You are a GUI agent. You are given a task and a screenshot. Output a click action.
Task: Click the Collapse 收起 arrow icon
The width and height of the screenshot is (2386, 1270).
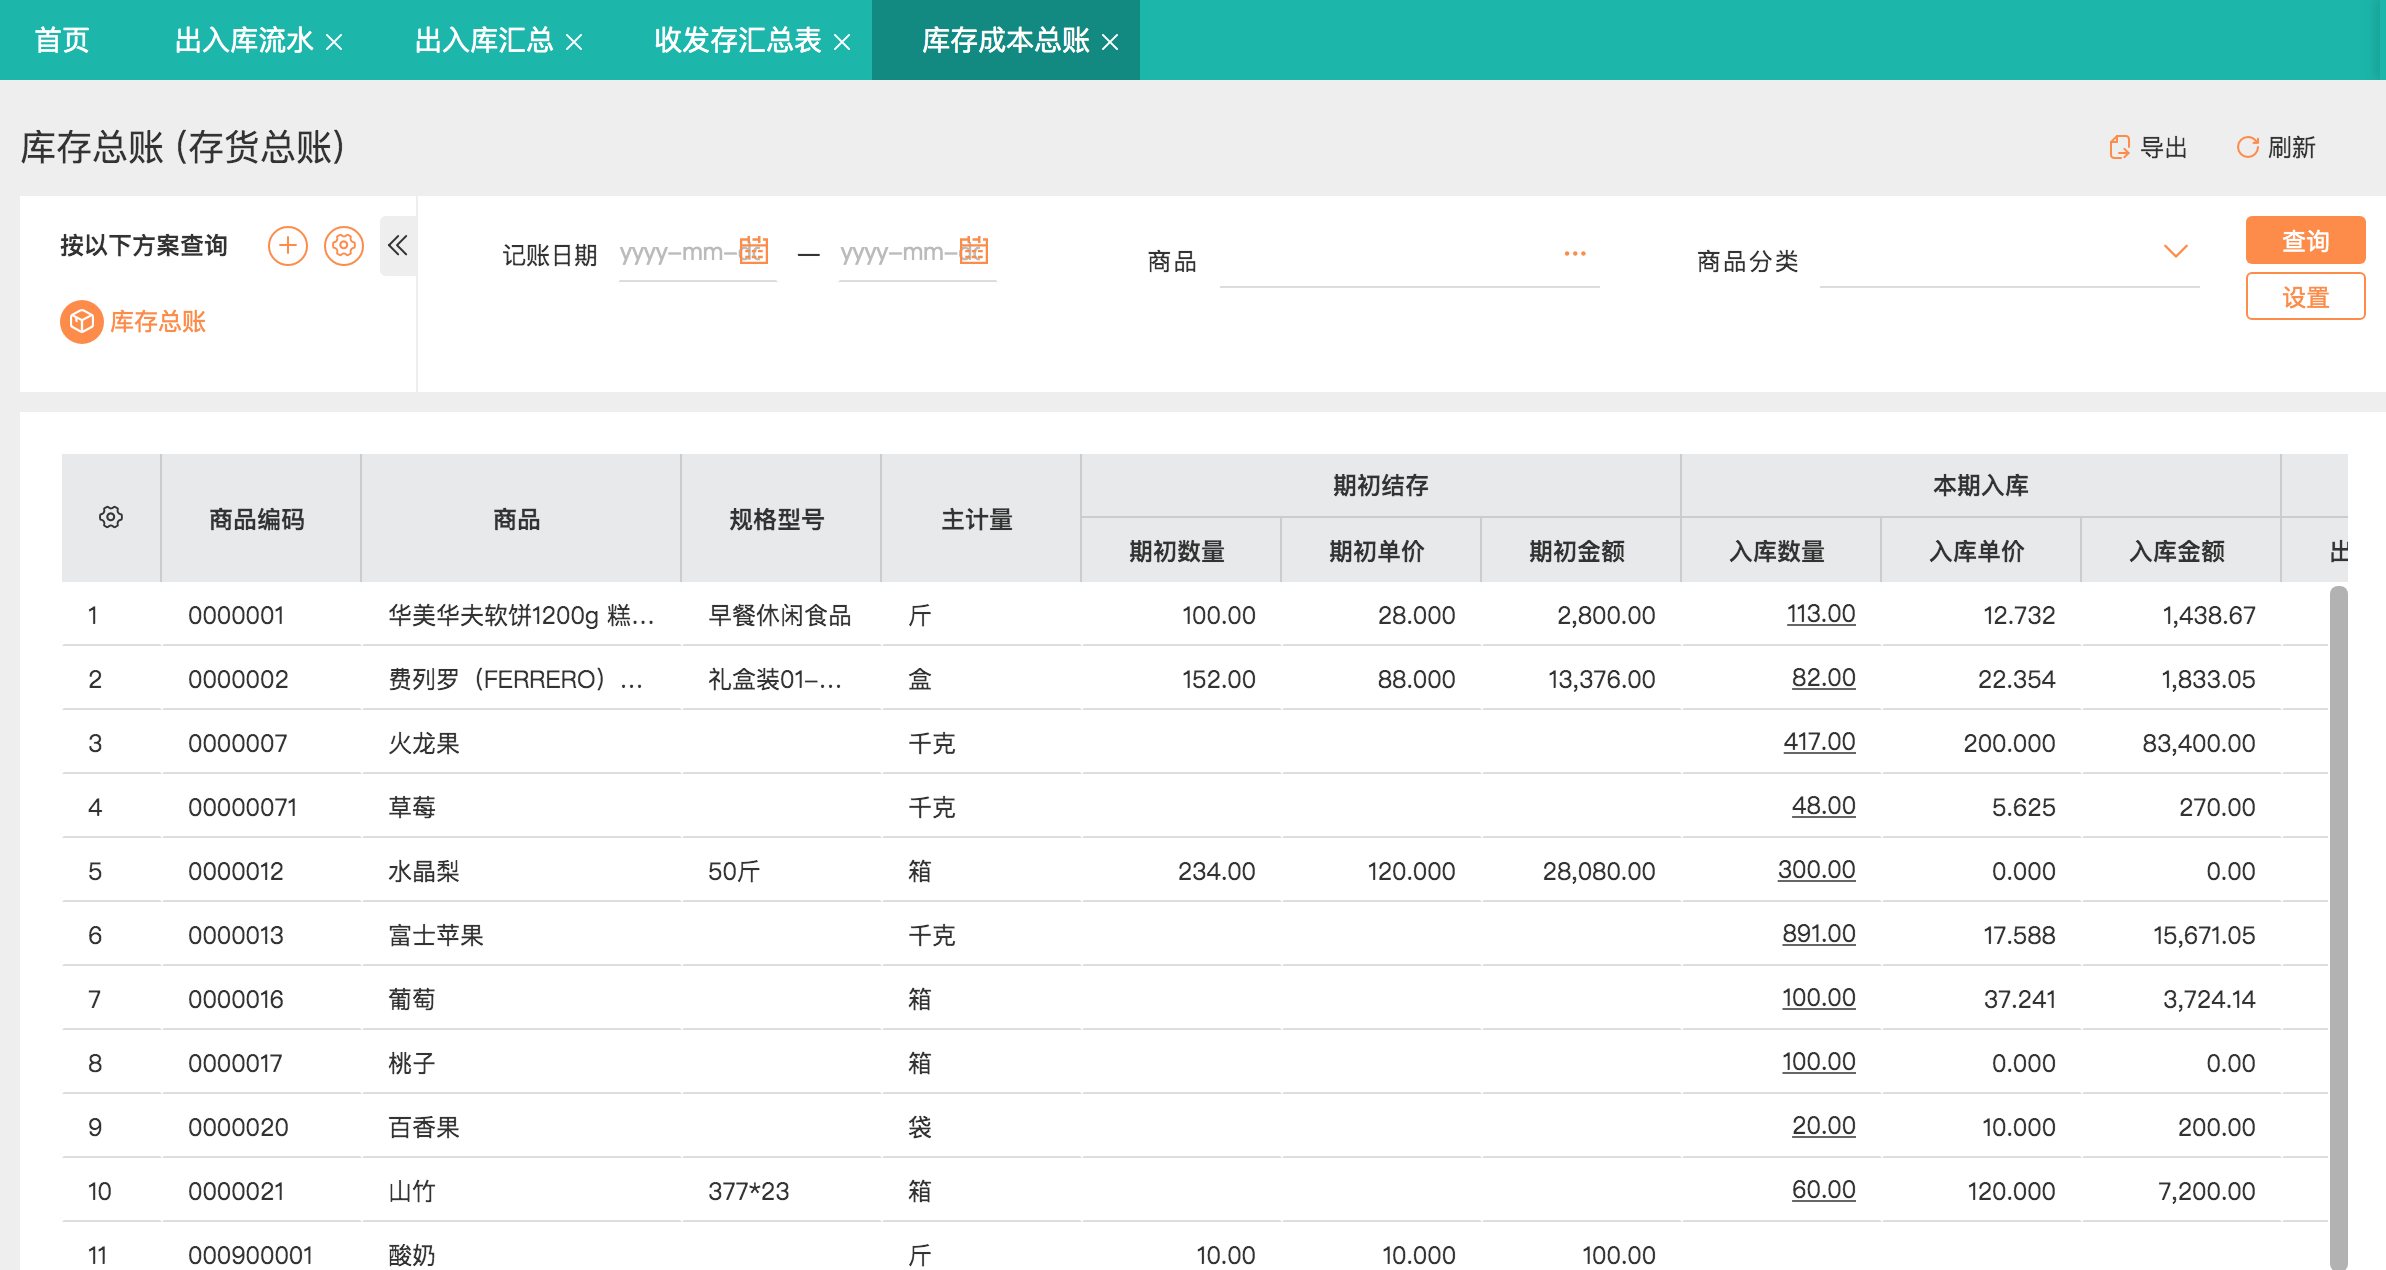399,248
